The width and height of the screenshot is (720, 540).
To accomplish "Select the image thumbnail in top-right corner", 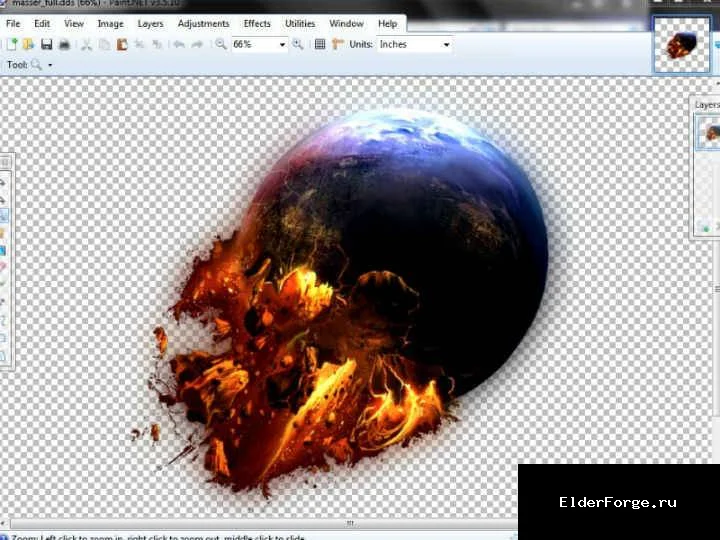I will pyautogui.click(x=681, y=45).
